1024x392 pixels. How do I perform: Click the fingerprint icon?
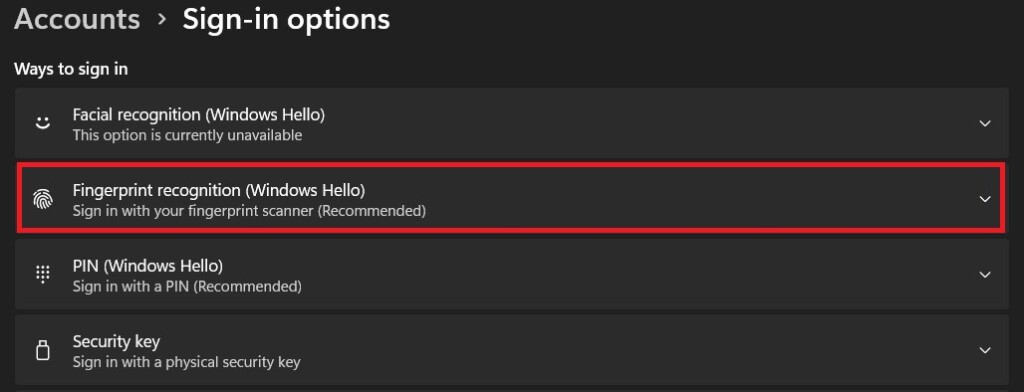pos(42,199)
